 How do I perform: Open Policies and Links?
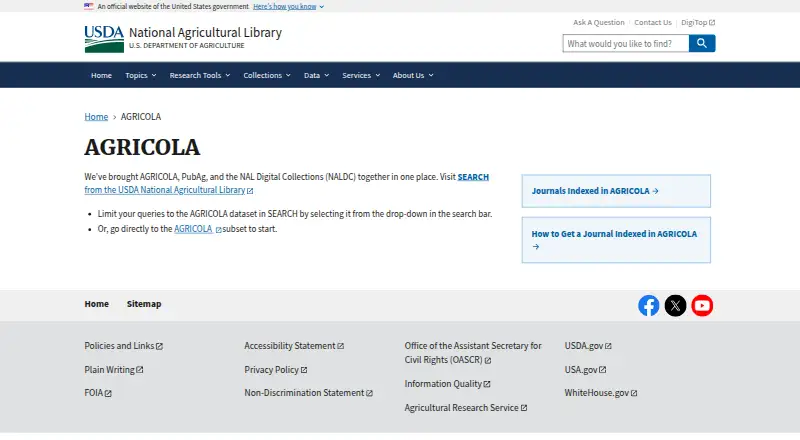pyautogui.click(x=123, y=346)
